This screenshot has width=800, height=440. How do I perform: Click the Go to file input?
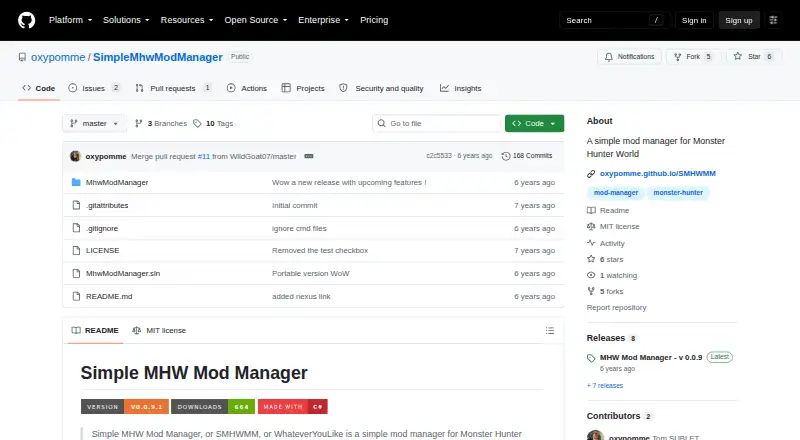pos(437,124)
